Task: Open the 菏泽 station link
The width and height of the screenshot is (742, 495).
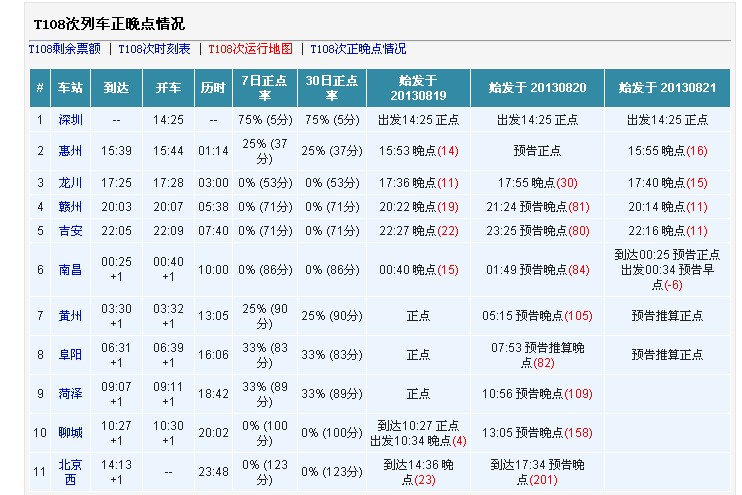Action: (70, 394)
